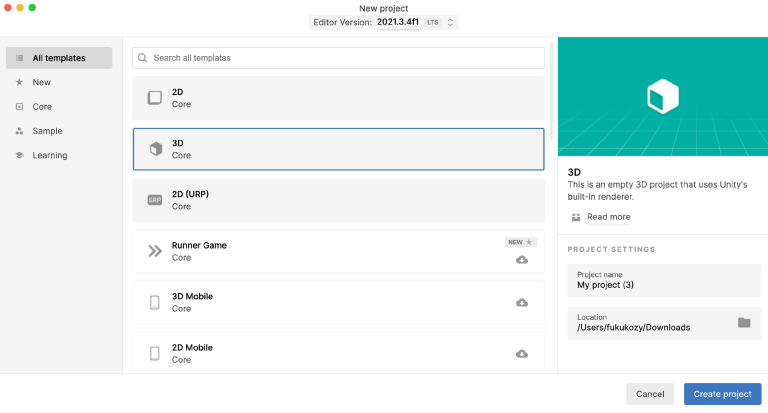Download the 3D Mobile template
Image resolution: width=768 pixels, height=413 pixels.
[x=522, y=303]
